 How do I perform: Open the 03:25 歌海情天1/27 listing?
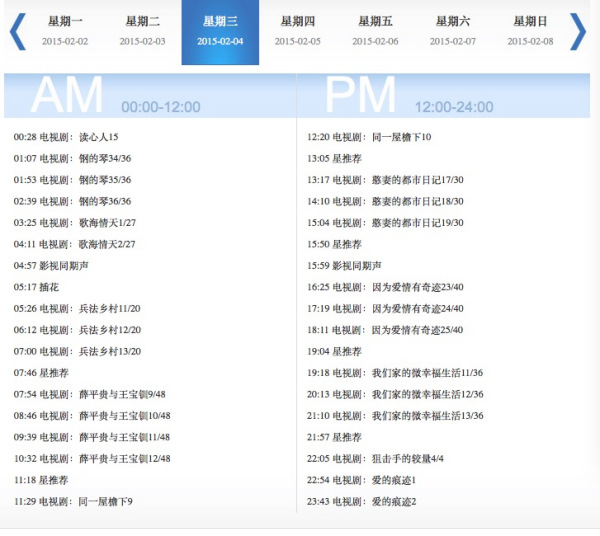(x=74, y=223)
